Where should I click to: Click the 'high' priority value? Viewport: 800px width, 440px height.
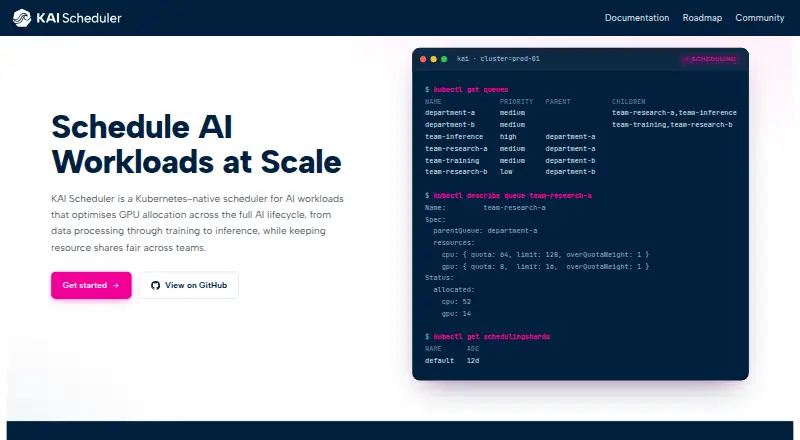[x=508, y=137]
